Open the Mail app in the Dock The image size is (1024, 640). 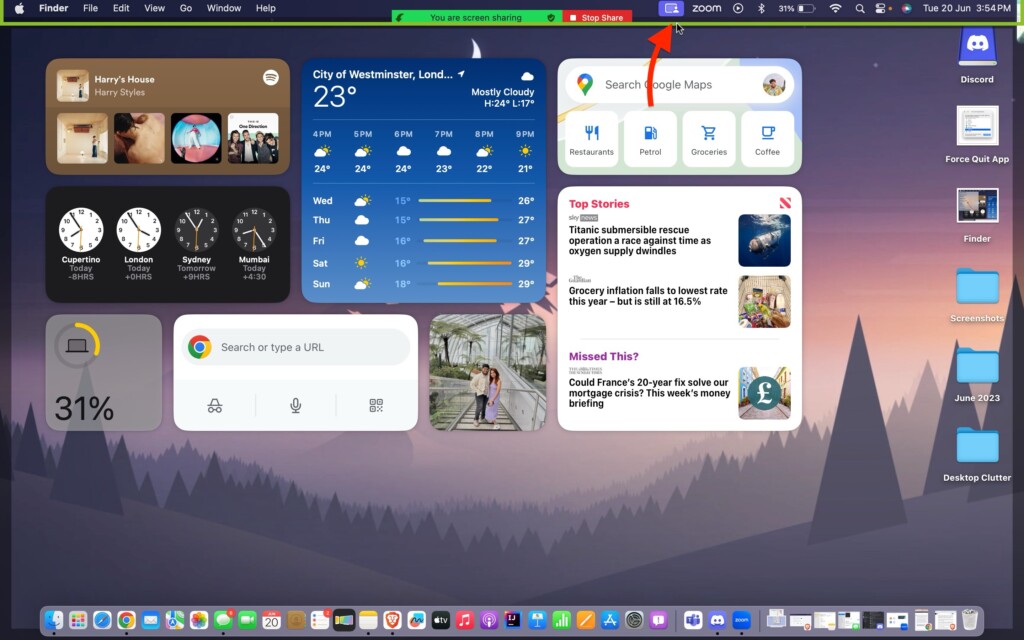click(x=150, y=620)
